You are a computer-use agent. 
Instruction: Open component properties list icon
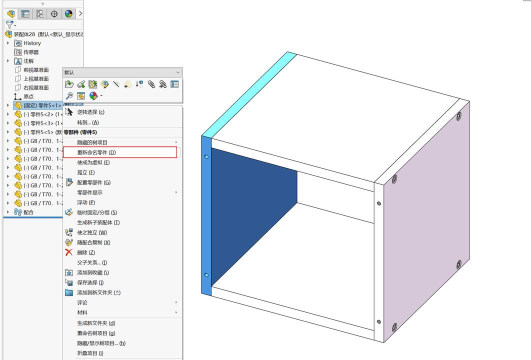point(175,84)
